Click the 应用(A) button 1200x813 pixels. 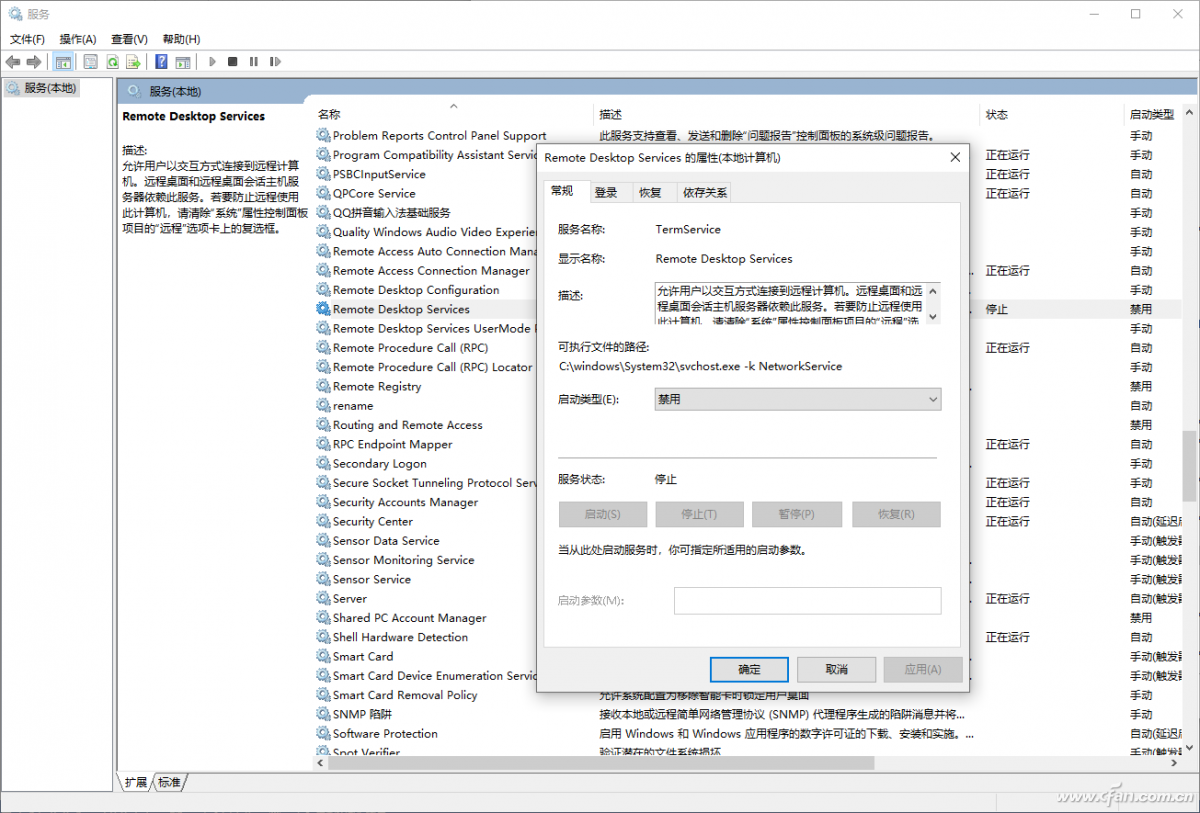(923, 669)
